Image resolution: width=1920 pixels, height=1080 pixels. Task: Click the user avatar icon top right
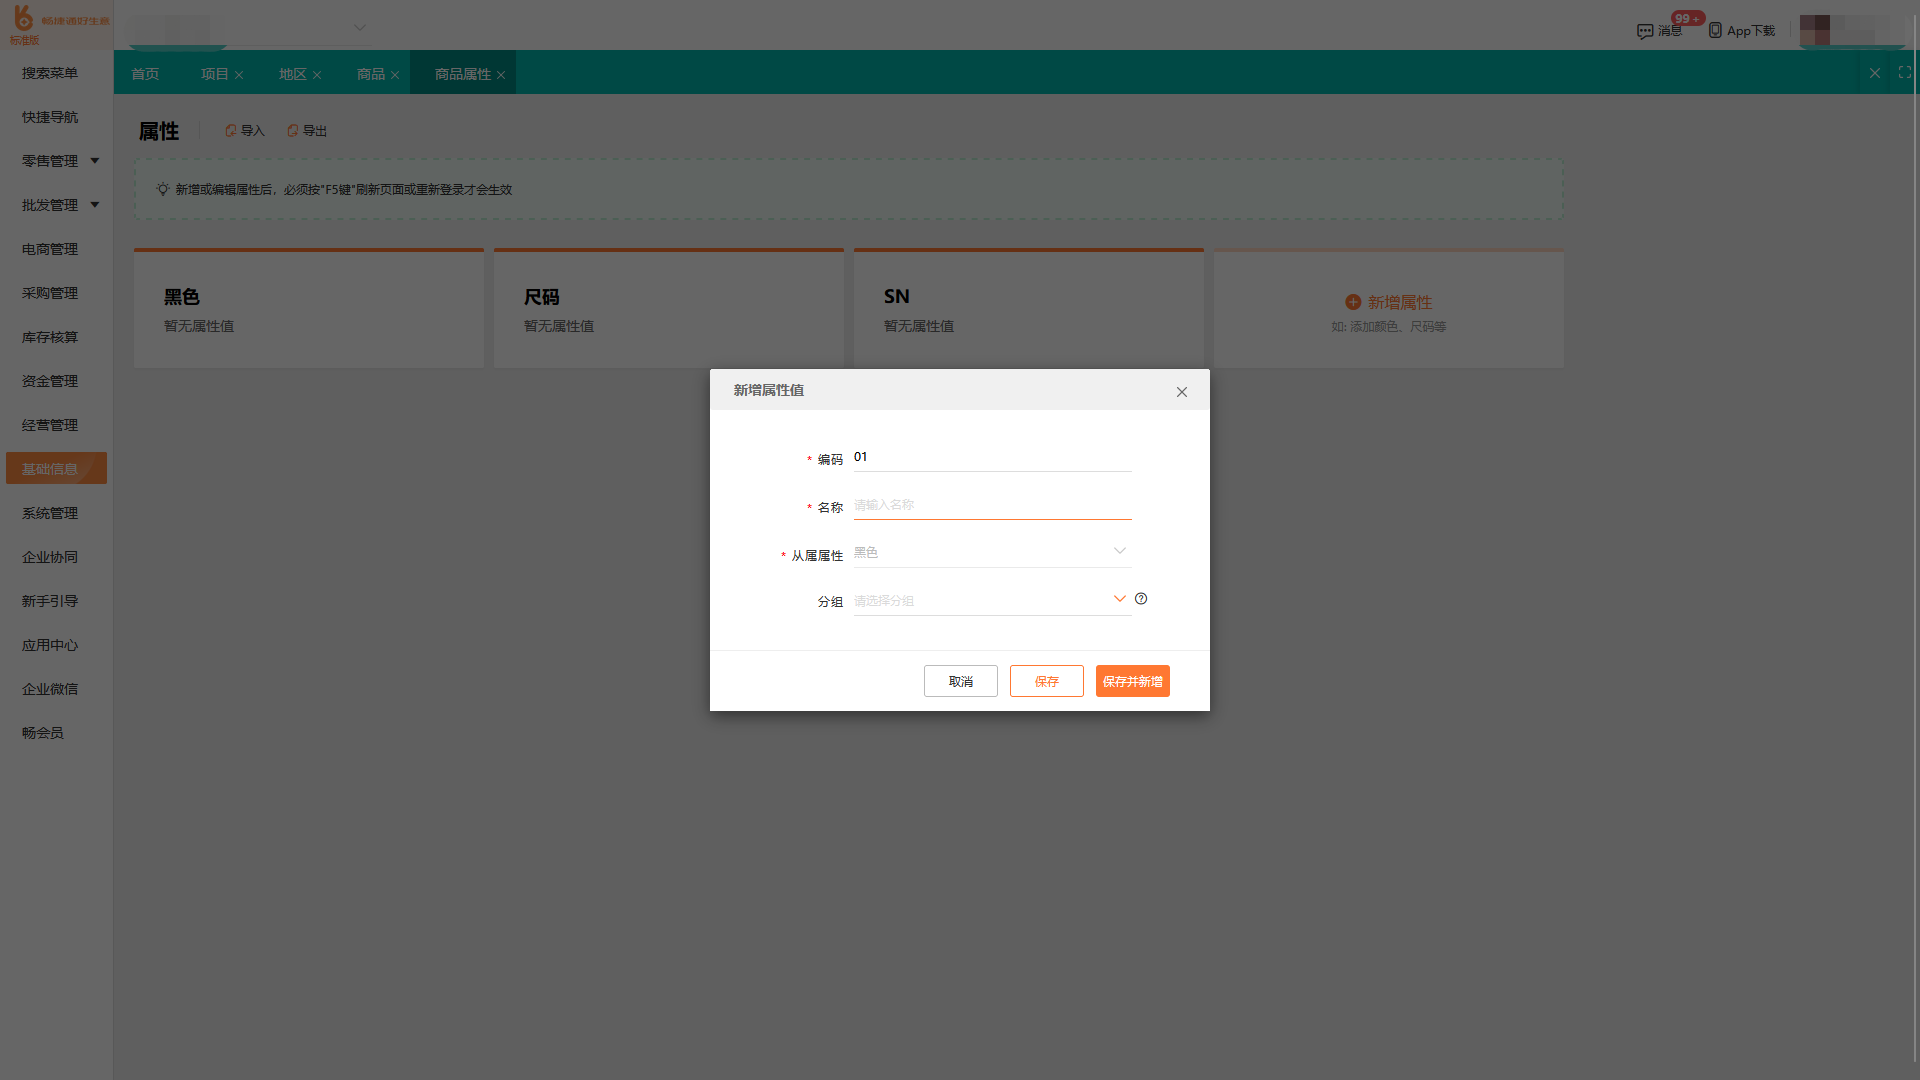coord(1816,29)
